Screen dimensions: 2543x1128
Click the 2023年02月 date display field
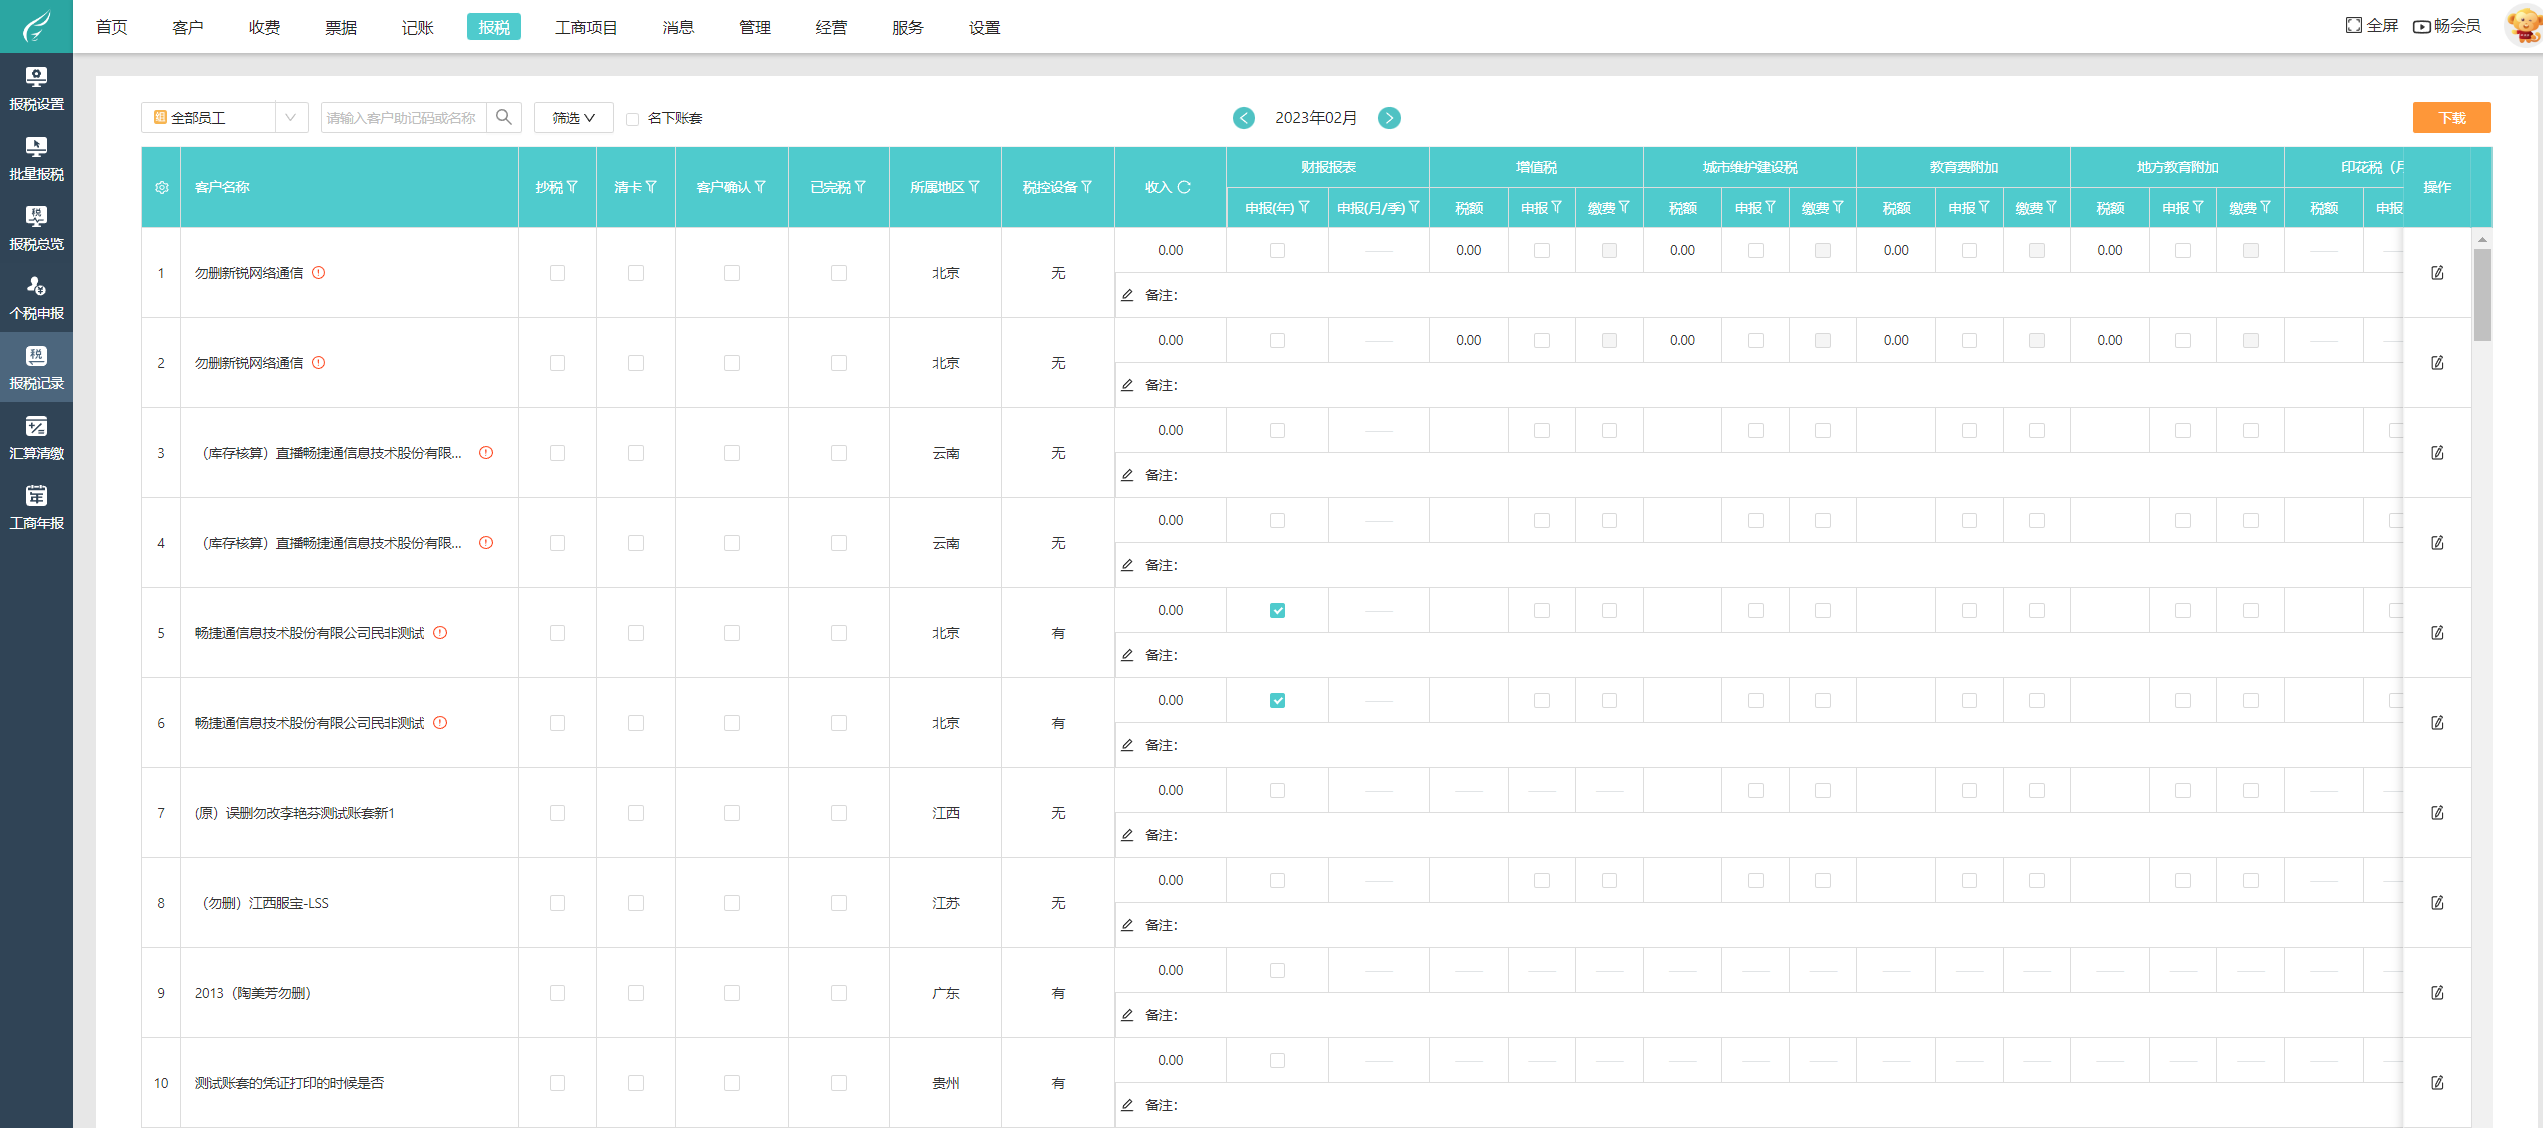pos(1317,117)
